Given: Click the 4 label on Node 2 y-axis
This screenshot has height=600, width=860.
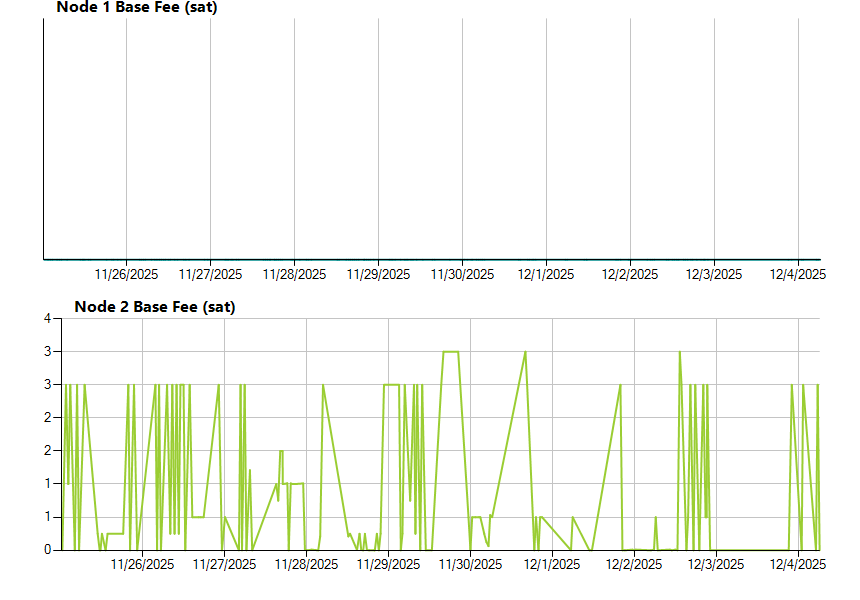Looking at the screenshot, I should tap(47, 319).
